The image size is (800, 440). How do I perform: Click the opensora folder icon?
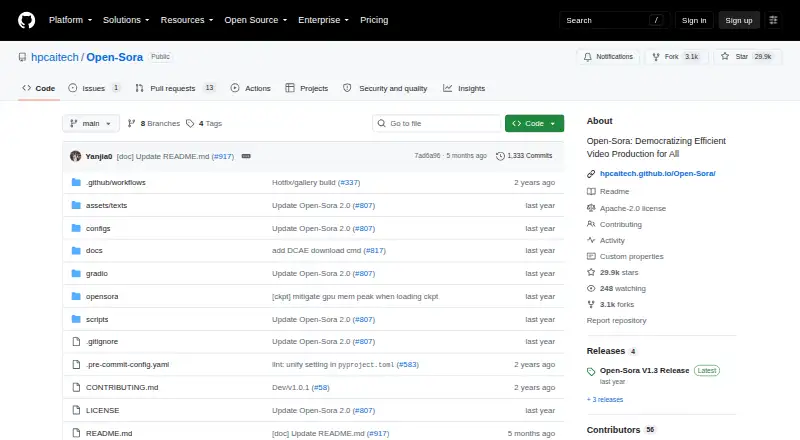[76, 297]
